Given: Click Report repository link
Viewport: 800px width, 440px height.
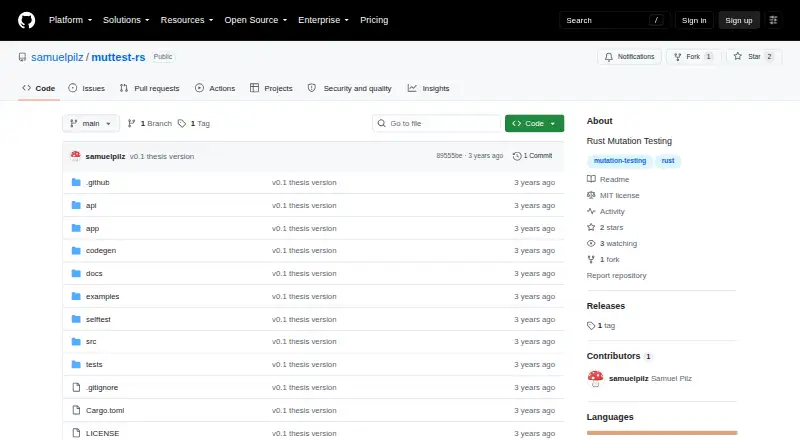Looking at the screenshot, I should [616, 275].
